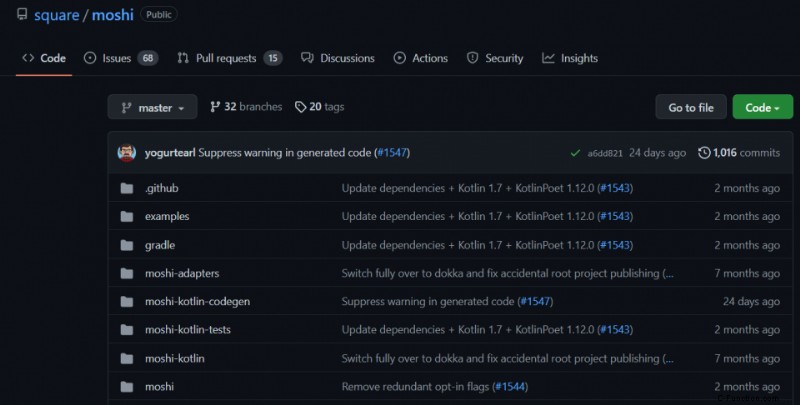800x405 pixels.
Task: Click the folder icon beside moshi-adapters
Action: pos(126,273)
